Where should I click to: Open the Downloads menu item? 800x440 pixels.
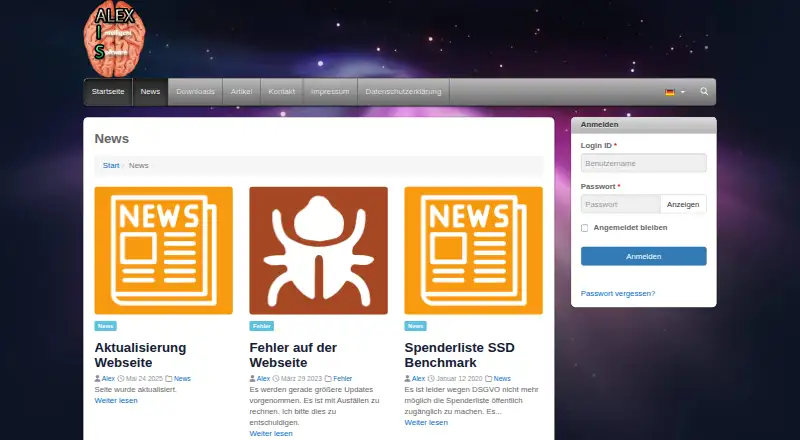[x=195, y=92]
